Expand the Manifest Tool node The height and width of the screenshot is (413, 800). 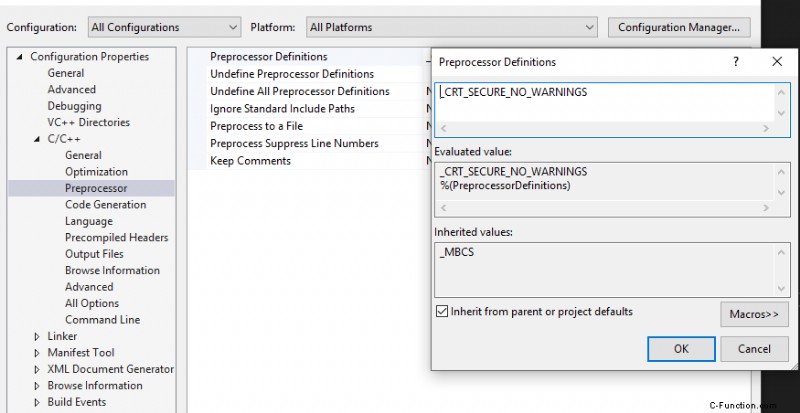(x=38, y=353)
